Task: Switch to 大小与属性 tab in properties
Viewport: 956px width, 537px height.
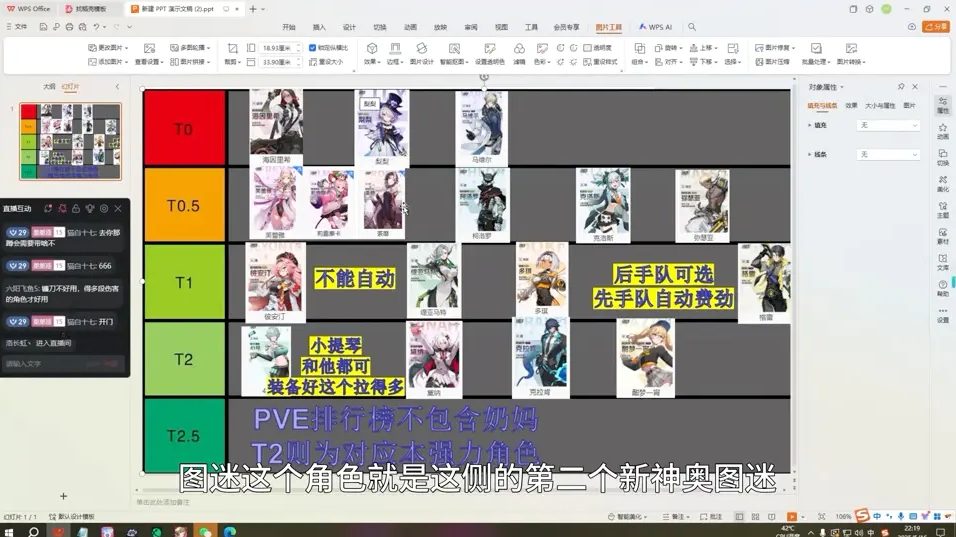Action: coord(880,105)
